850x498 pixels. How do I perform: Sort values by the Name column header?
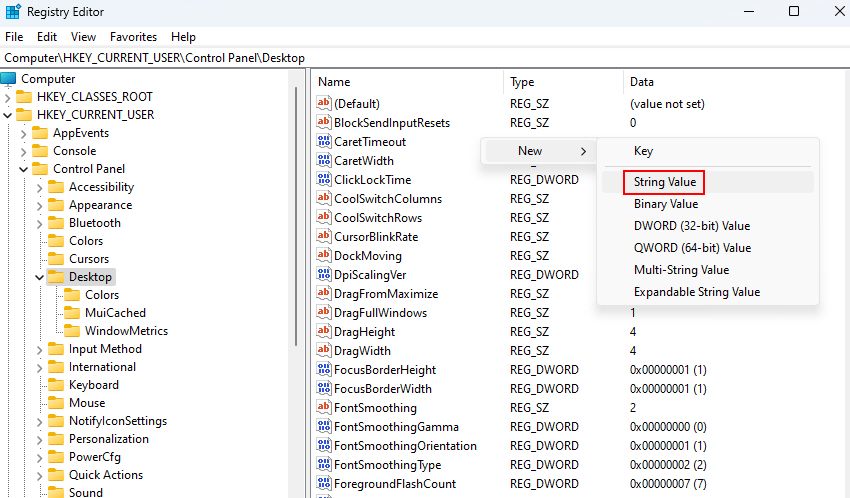pyautogui.click(x=408, y=82)
